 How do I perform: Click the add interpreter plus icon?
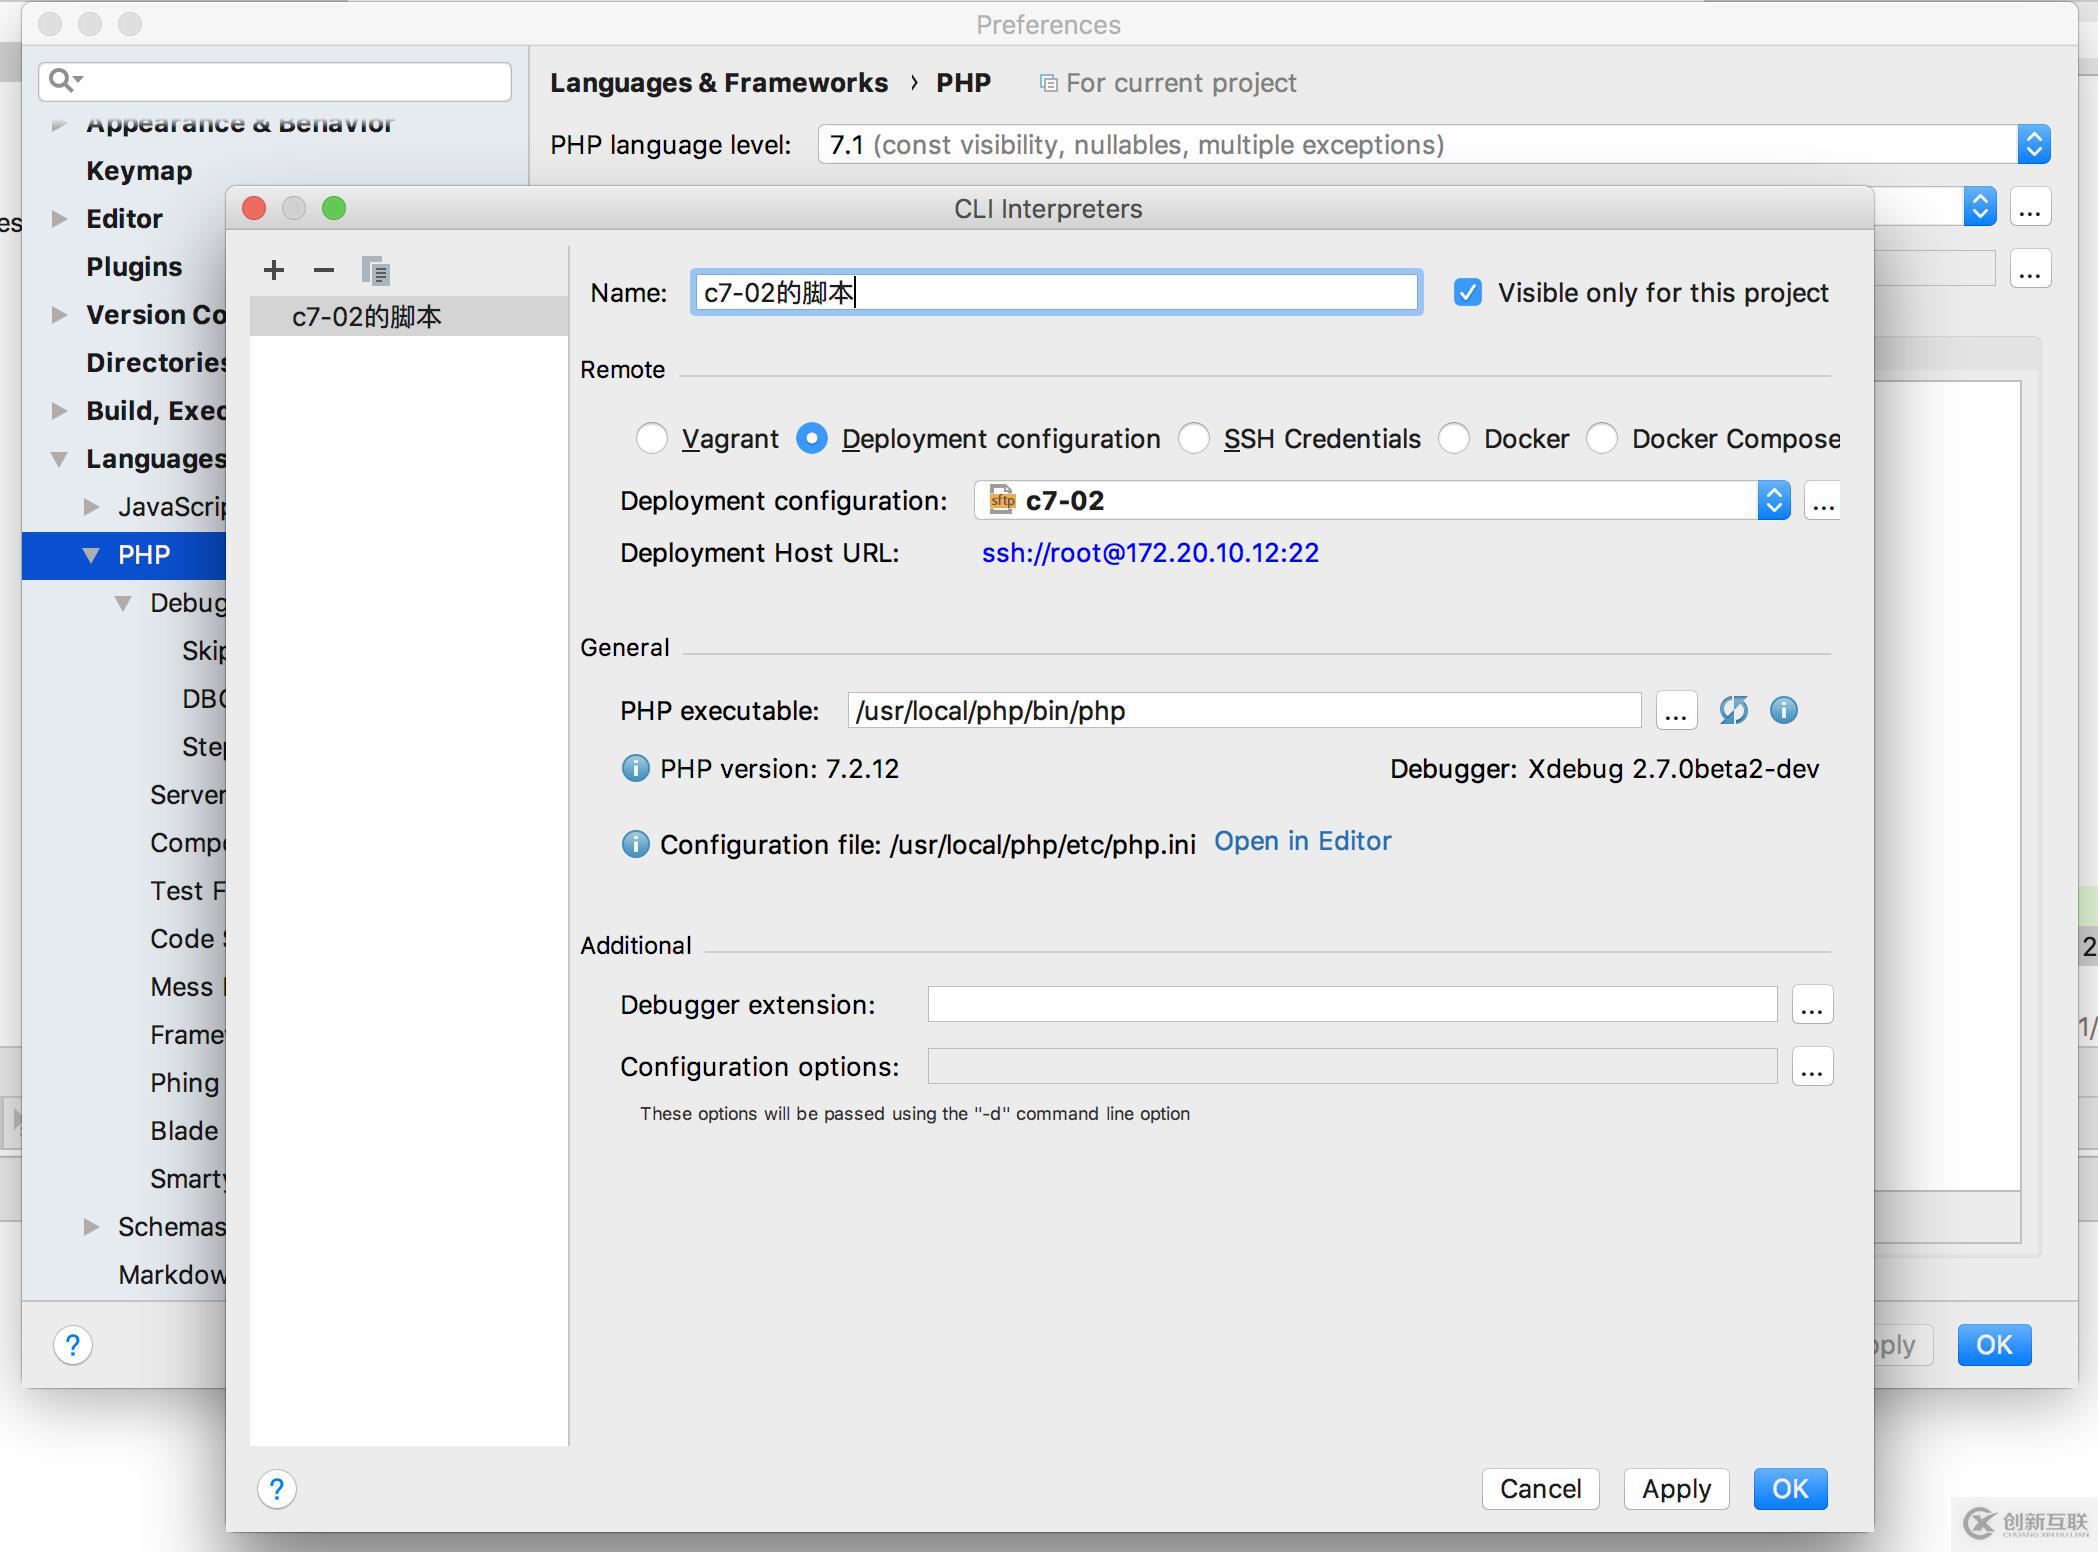coord(272,267)
